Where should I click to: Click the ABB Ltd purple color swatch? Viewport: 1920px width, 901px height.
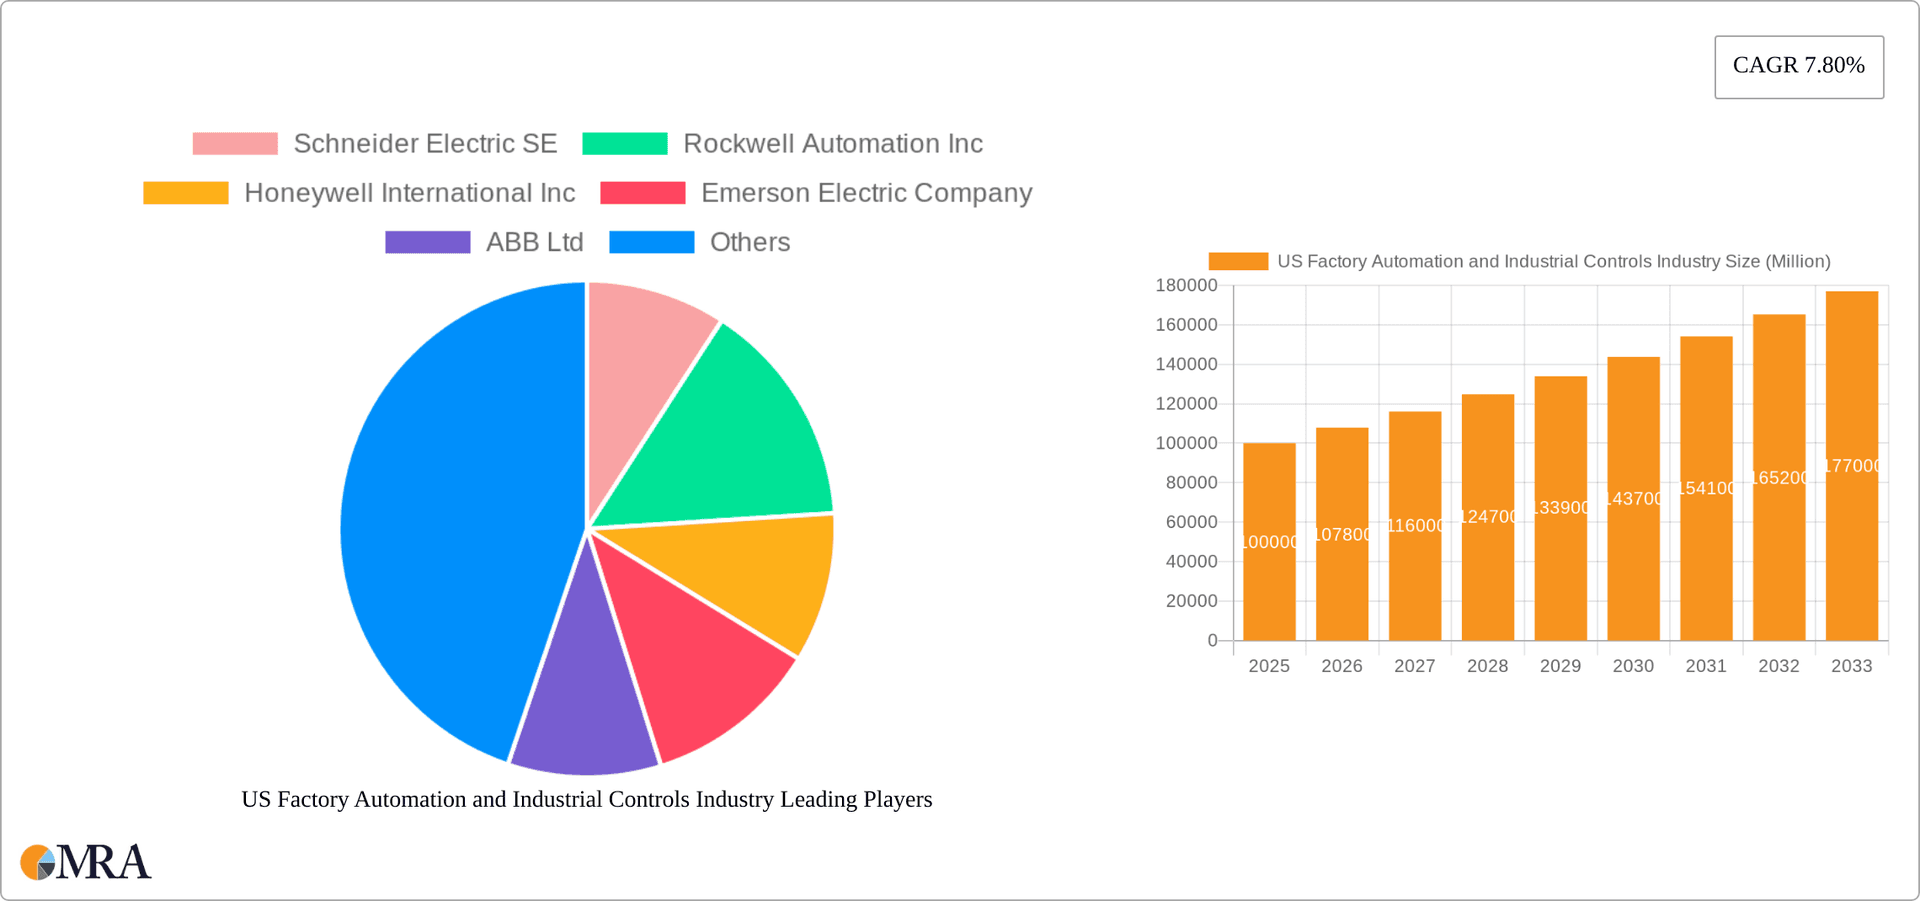click(x=427, y=242)
